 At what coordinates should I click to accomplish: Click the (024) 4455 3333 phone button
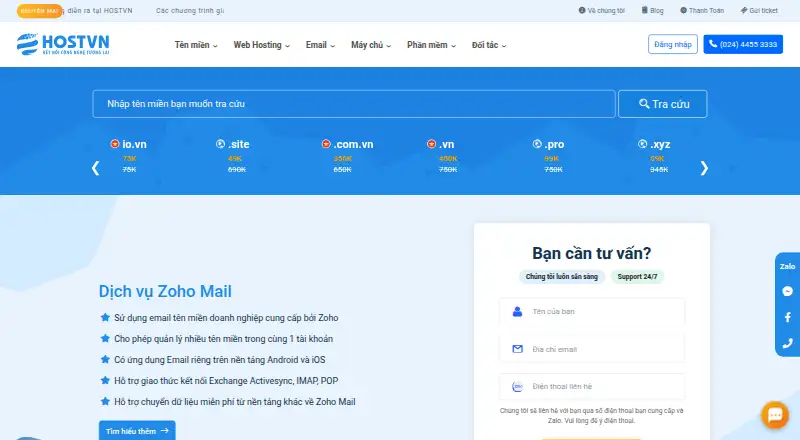743,44
